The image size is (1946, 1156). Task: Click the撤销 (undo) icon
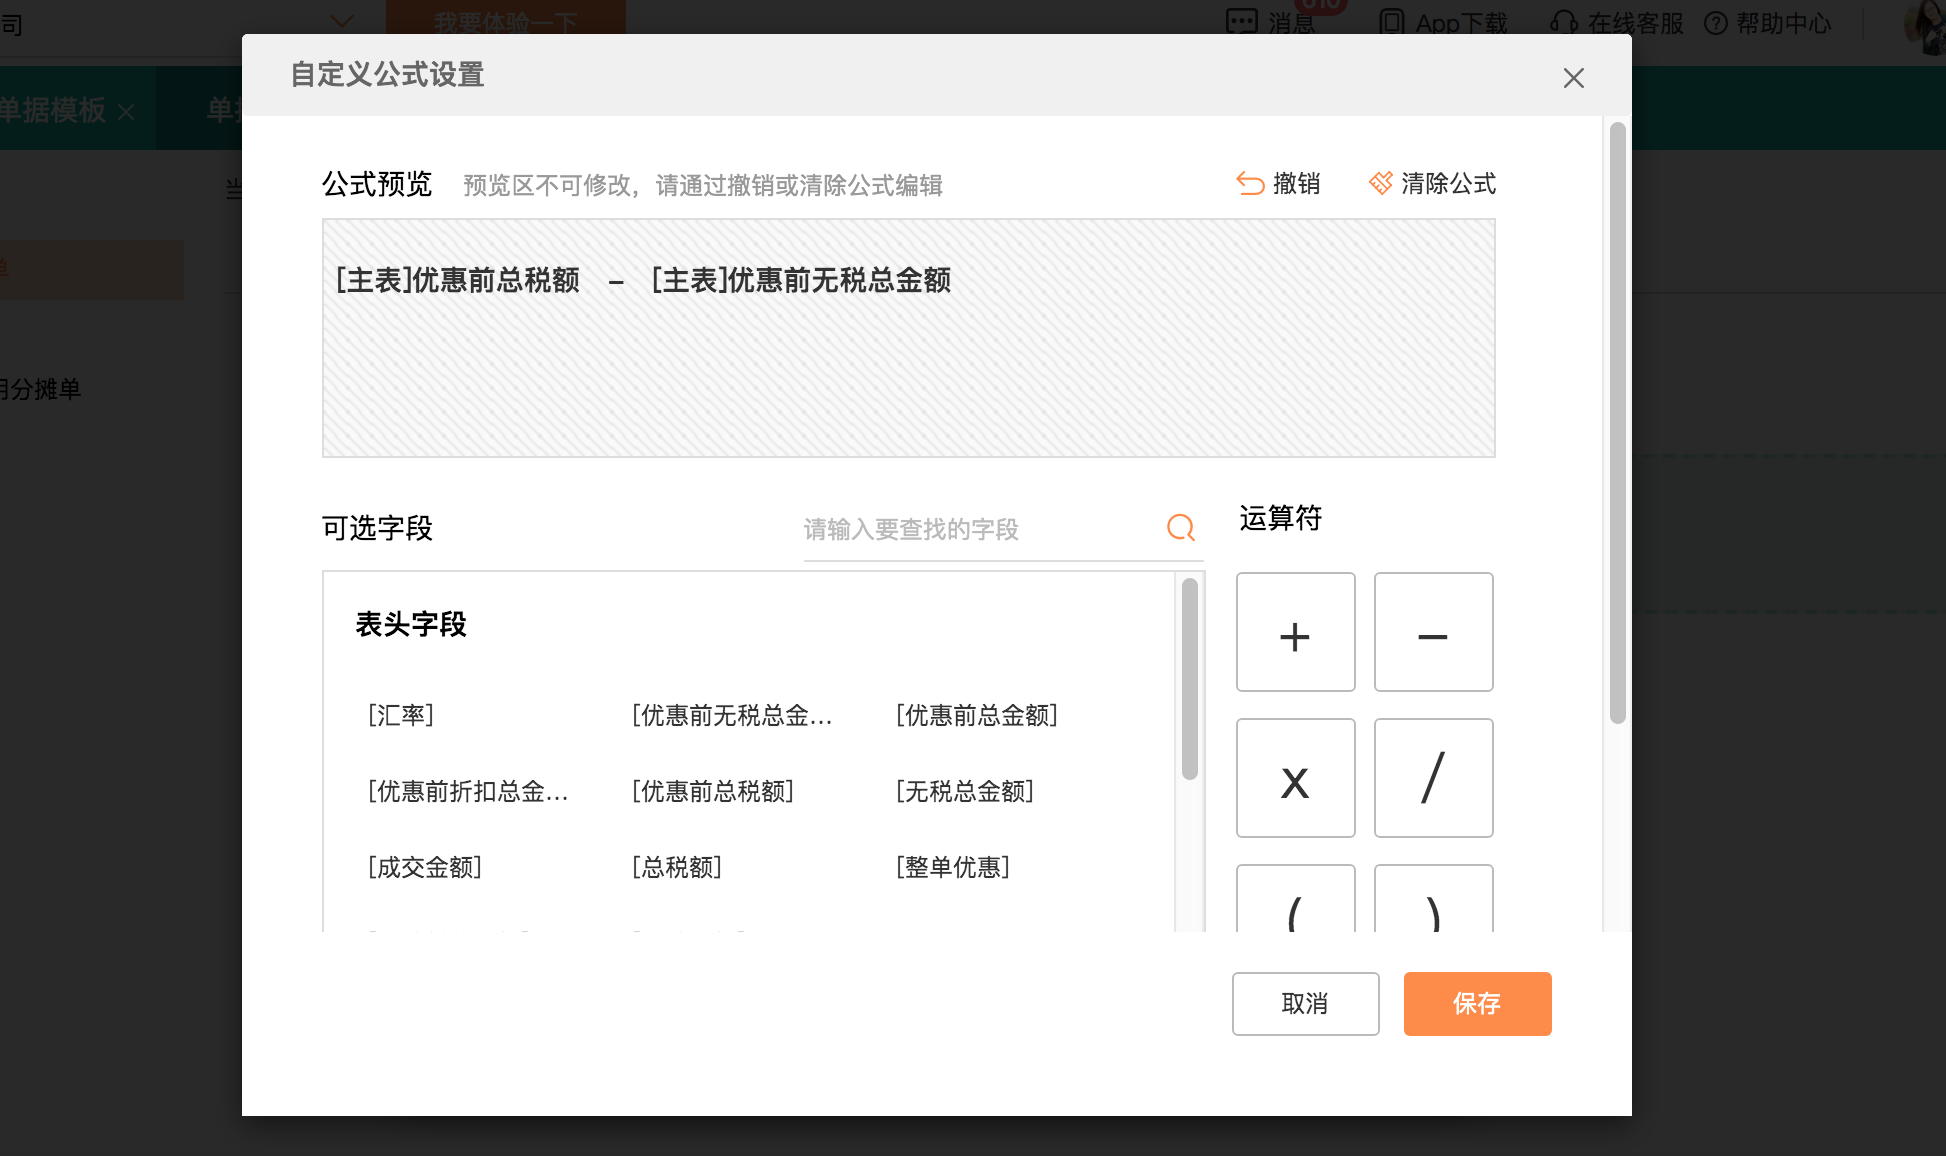pos(1247,183)
